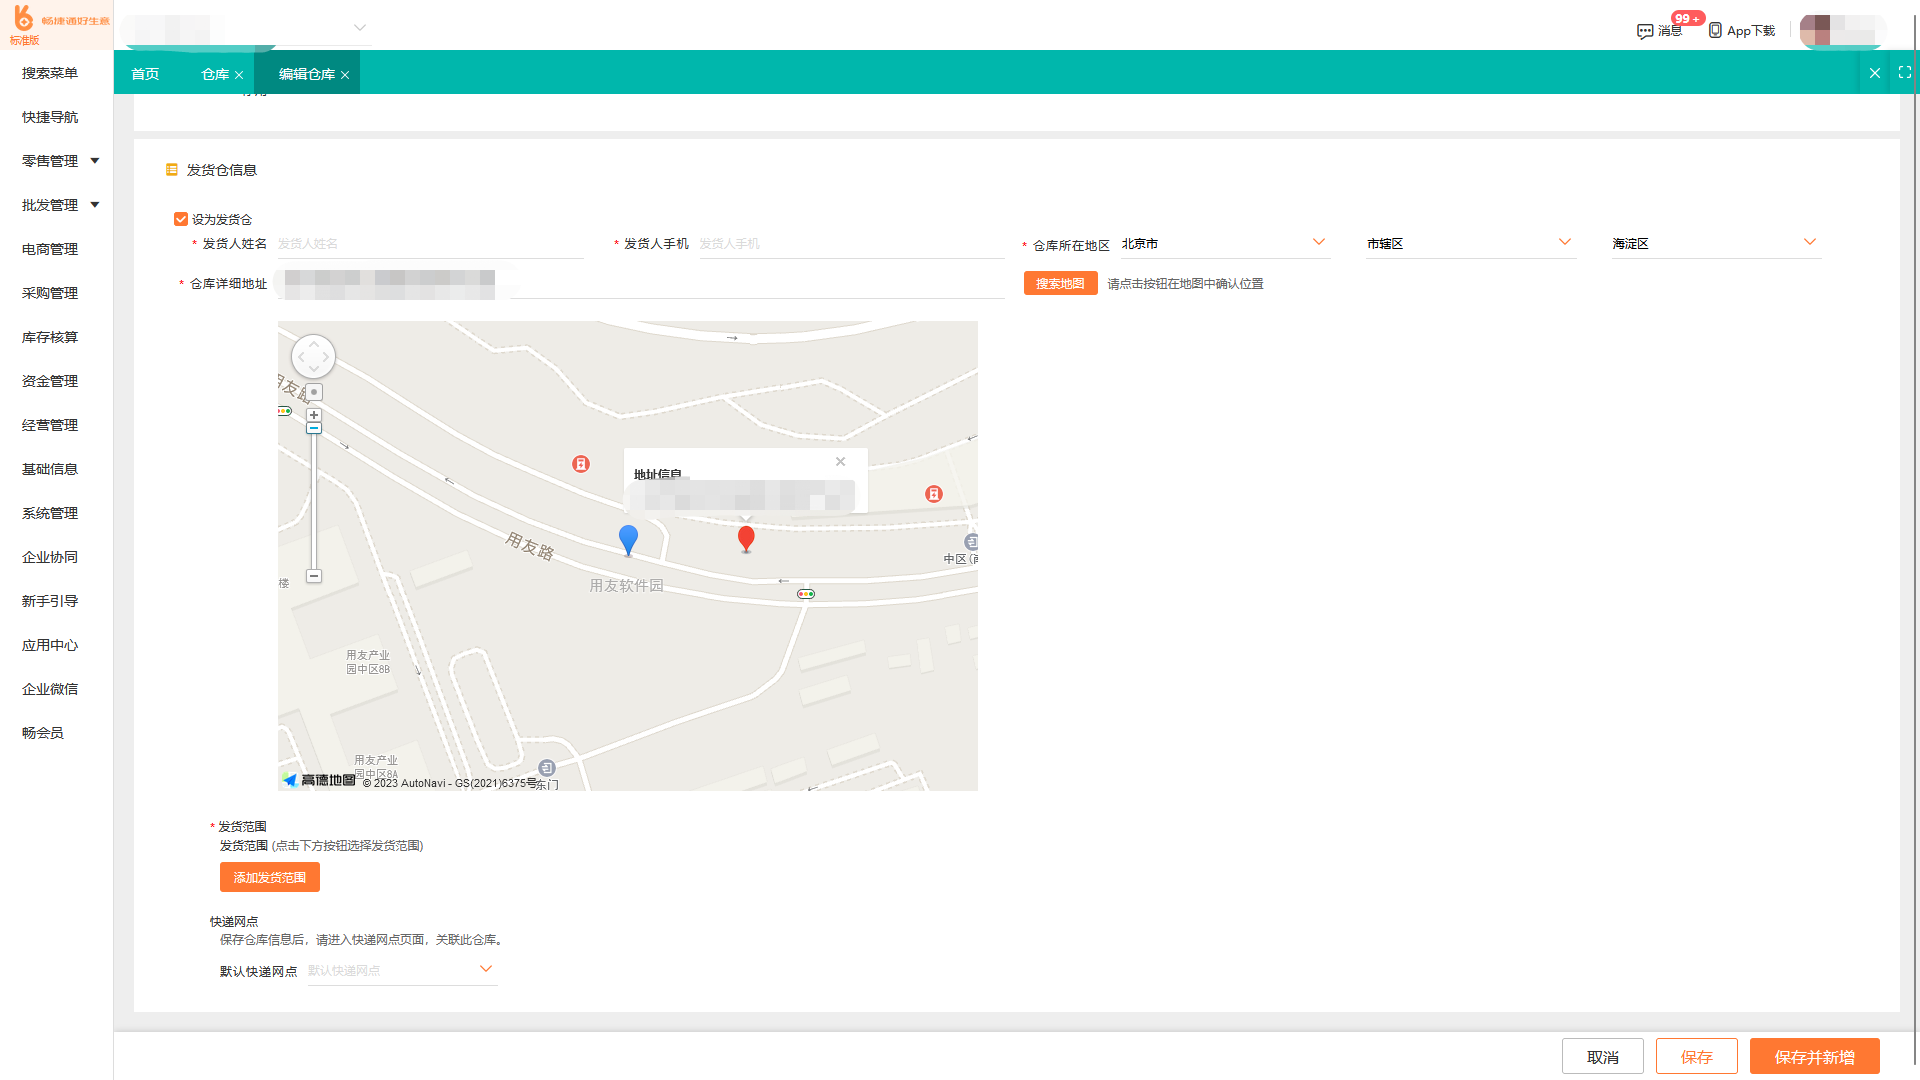The image size is (1920, 1080).
Task: Click the 基础信息 sidebar icon
Action: pyautogui.click(x=50, y=468)
